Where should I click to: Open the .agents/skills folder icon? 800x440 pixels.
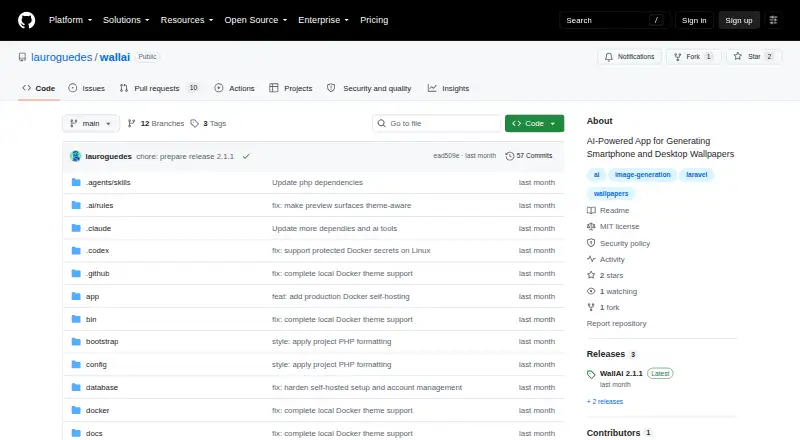(76, 182)
